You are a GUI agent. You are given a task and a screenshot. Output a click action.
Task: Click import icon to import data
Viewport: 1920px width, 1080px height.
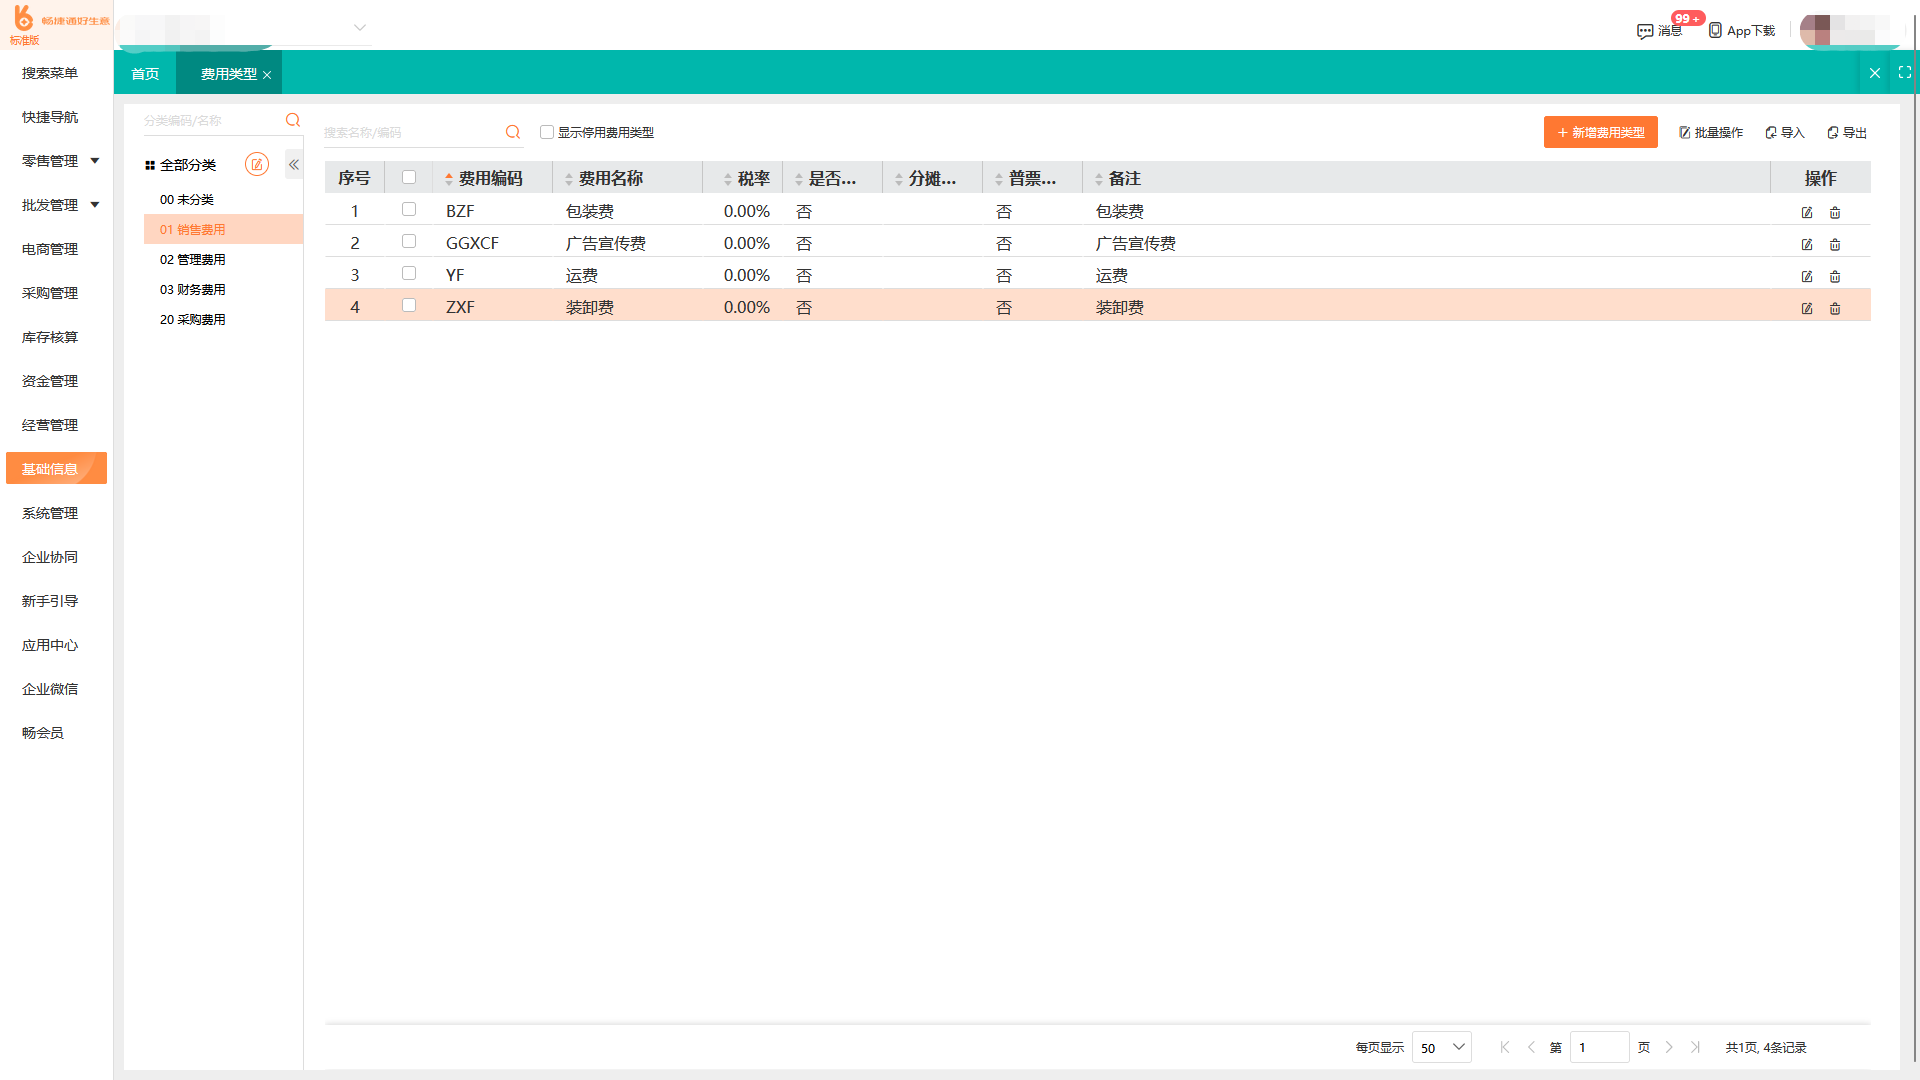pyautogui.click(x=1787, y=131)
